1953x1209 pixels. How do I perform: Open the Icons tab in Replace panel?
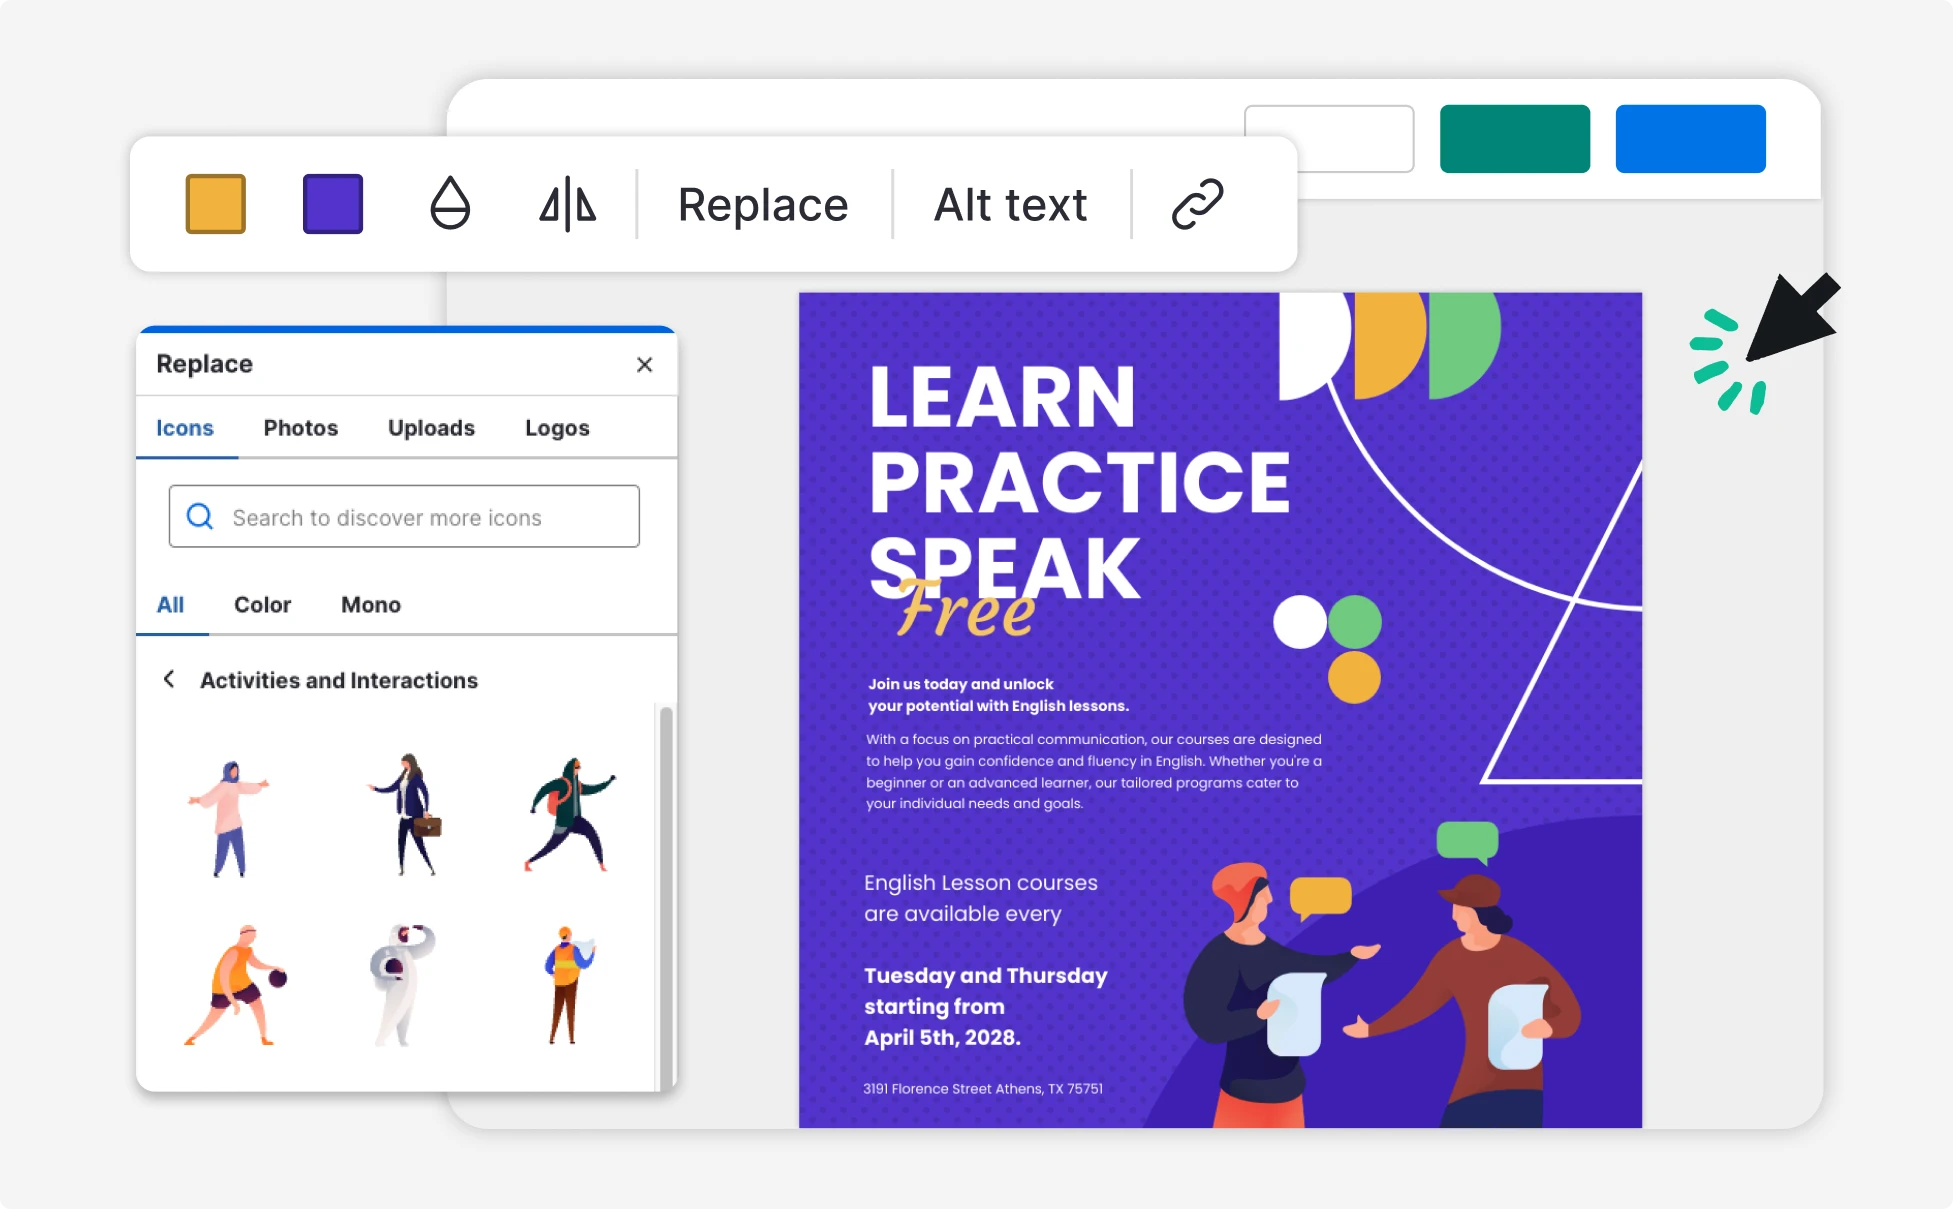pos(184,427)
